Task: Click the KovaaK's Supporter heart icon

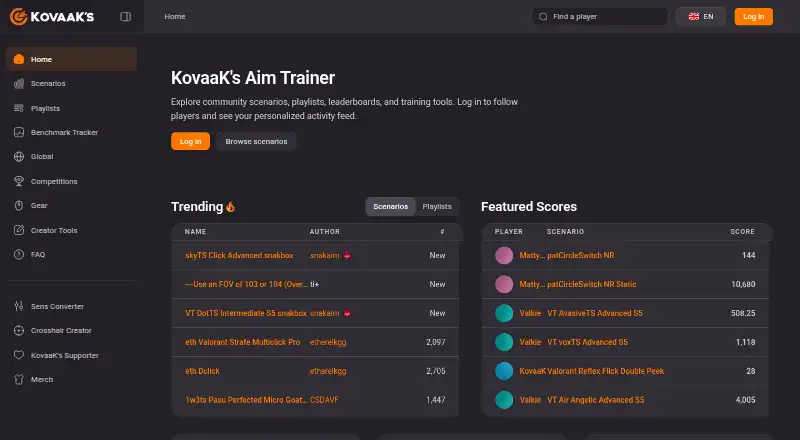Action: click(19, 355)
